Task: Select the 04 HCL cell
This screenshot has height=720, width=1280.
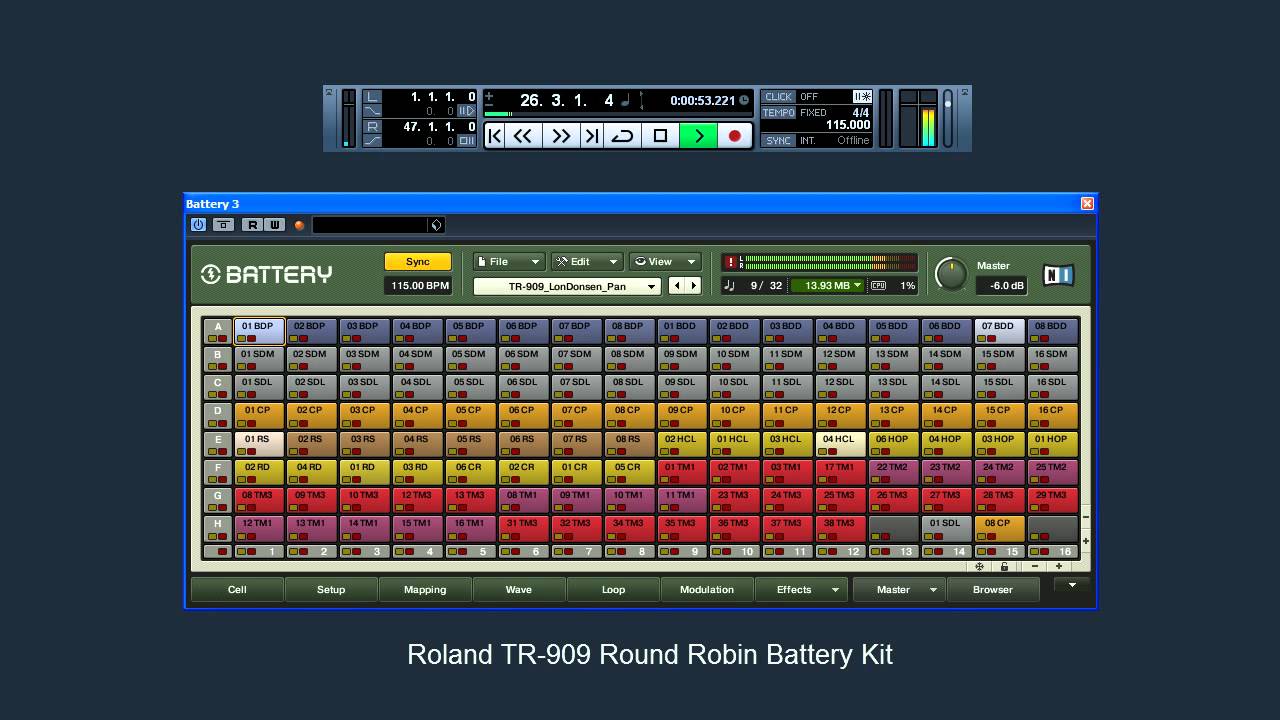Action: 840,444
